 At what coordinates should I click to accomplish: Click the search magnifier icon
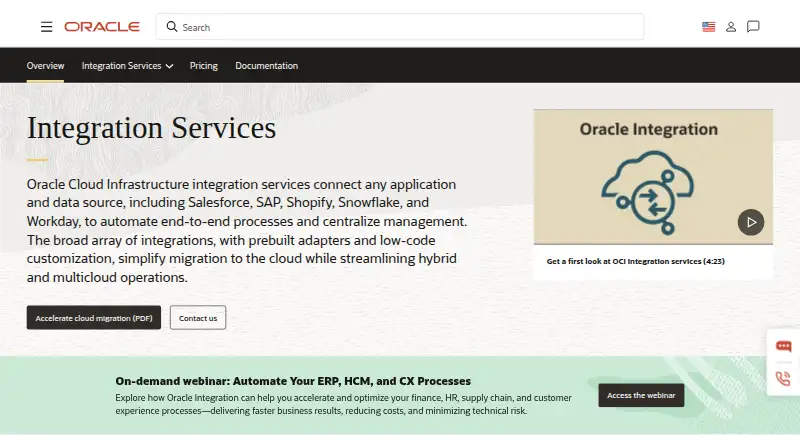172,27
